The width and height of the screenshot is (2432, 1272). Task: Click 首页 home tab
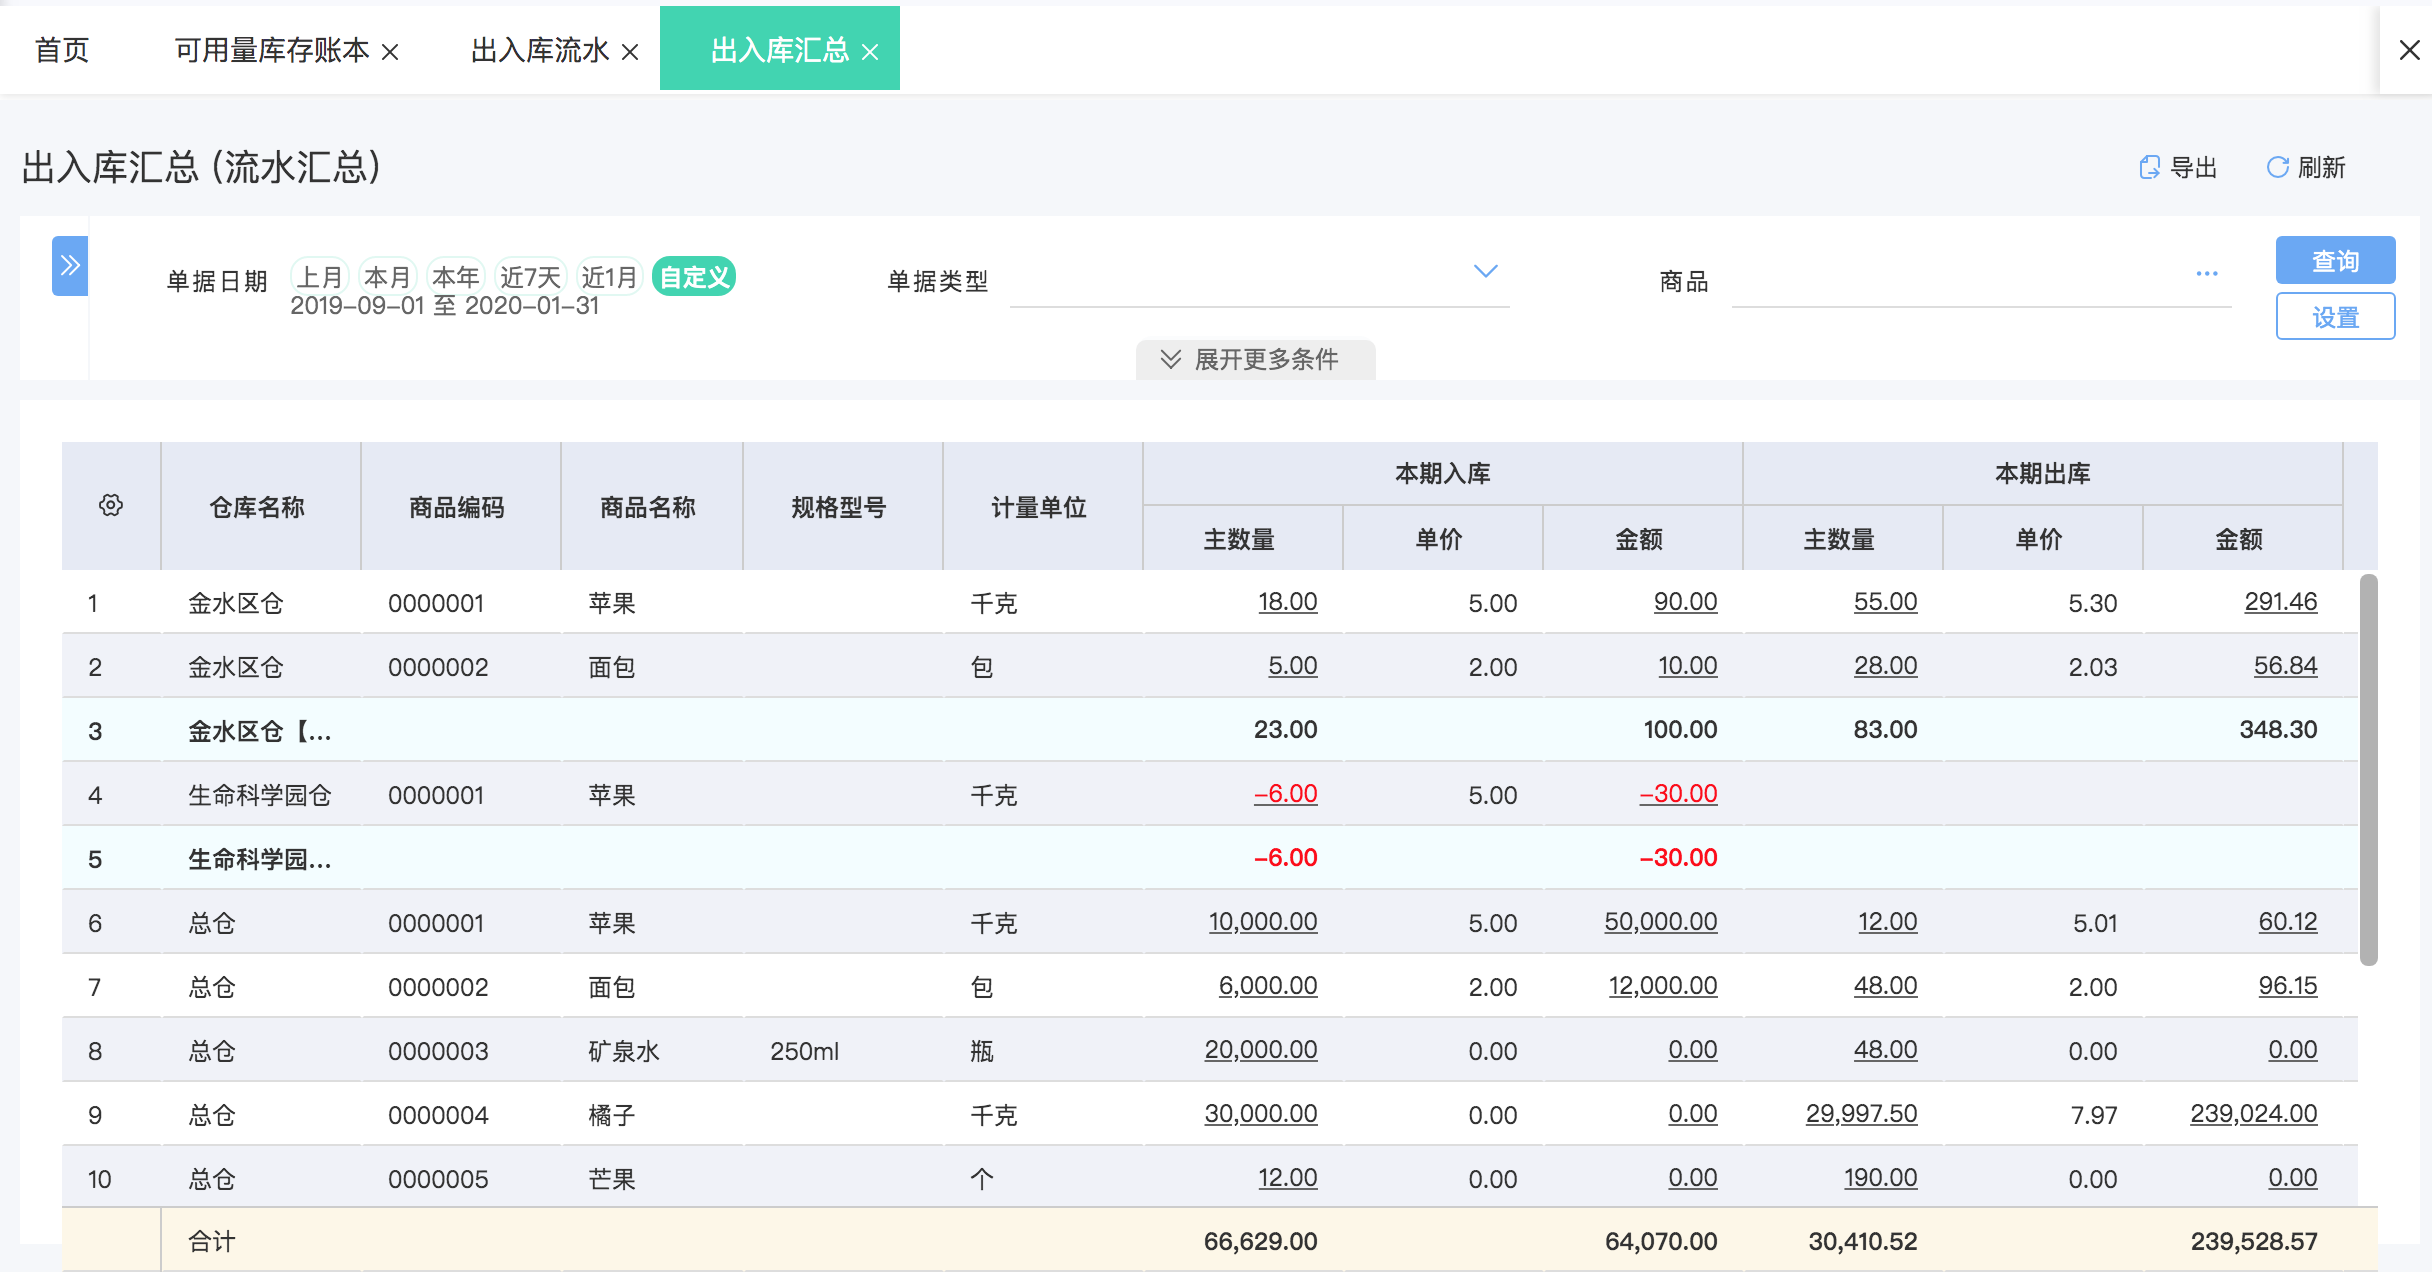tap(60, 48)
